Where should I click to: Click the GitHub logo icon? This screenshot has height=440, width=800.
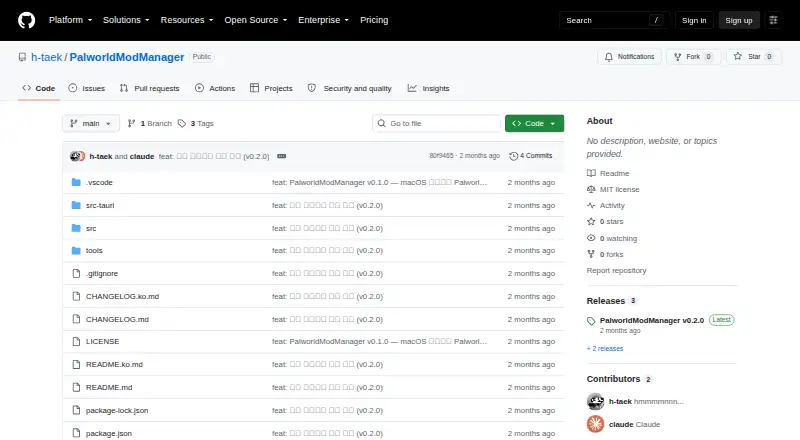point(27,20)
